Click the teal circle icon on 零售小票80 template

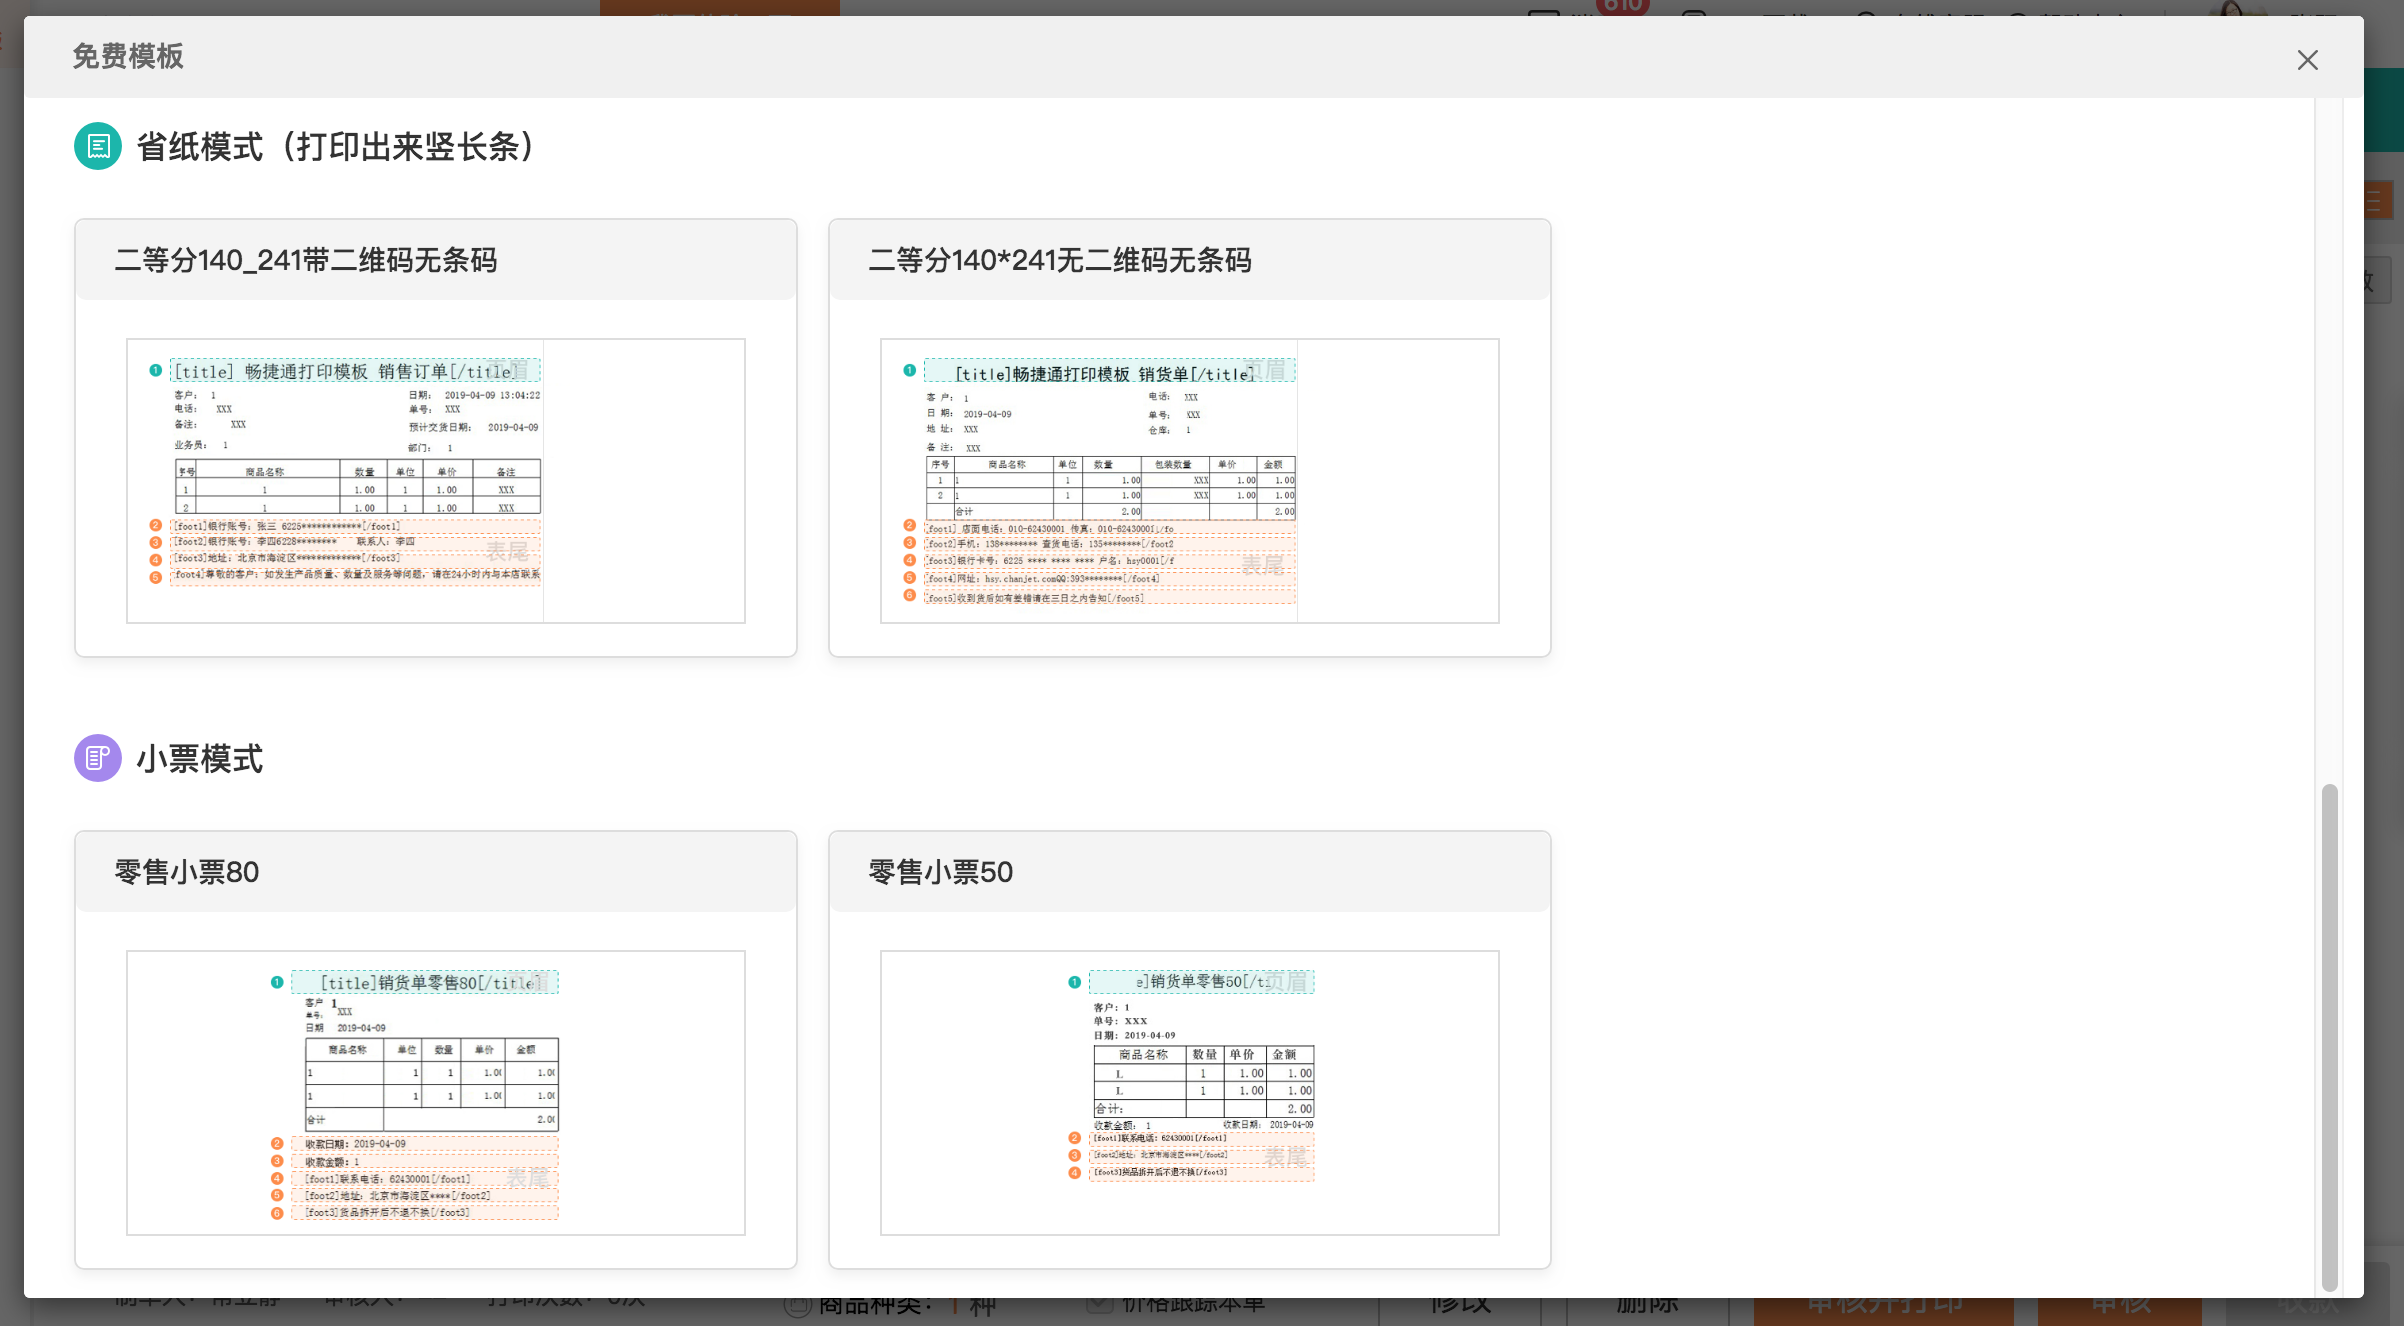tap(277, 980)
